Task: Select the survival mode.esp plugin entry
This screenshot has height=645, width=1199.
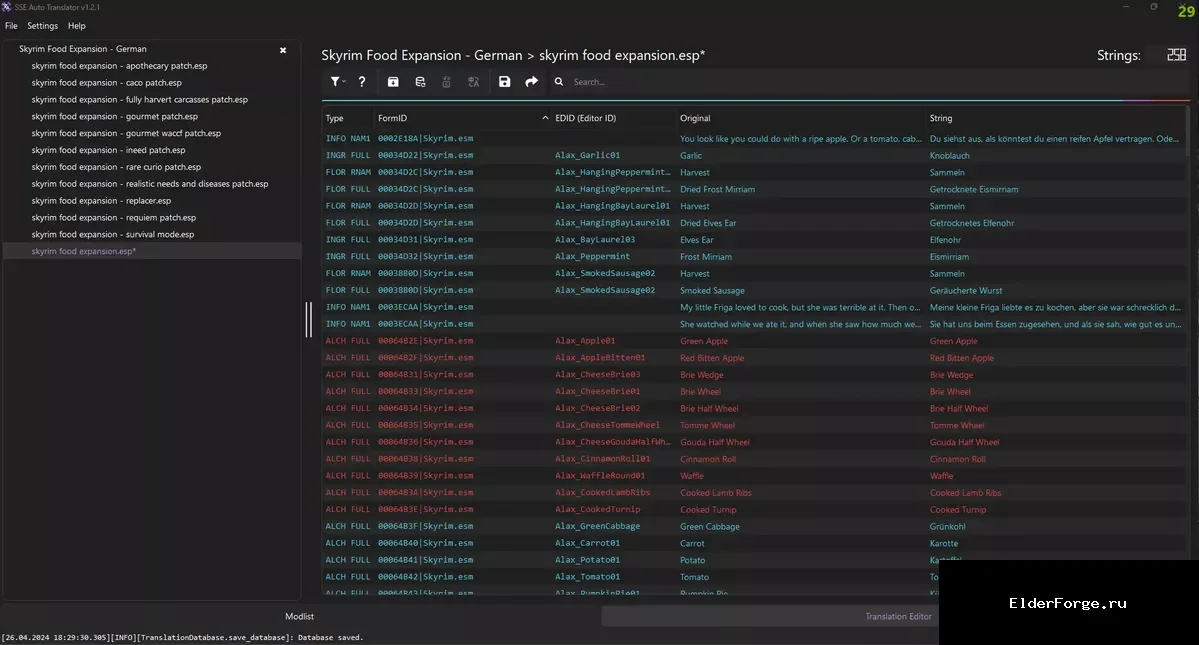Action: [x=113, y=235]
